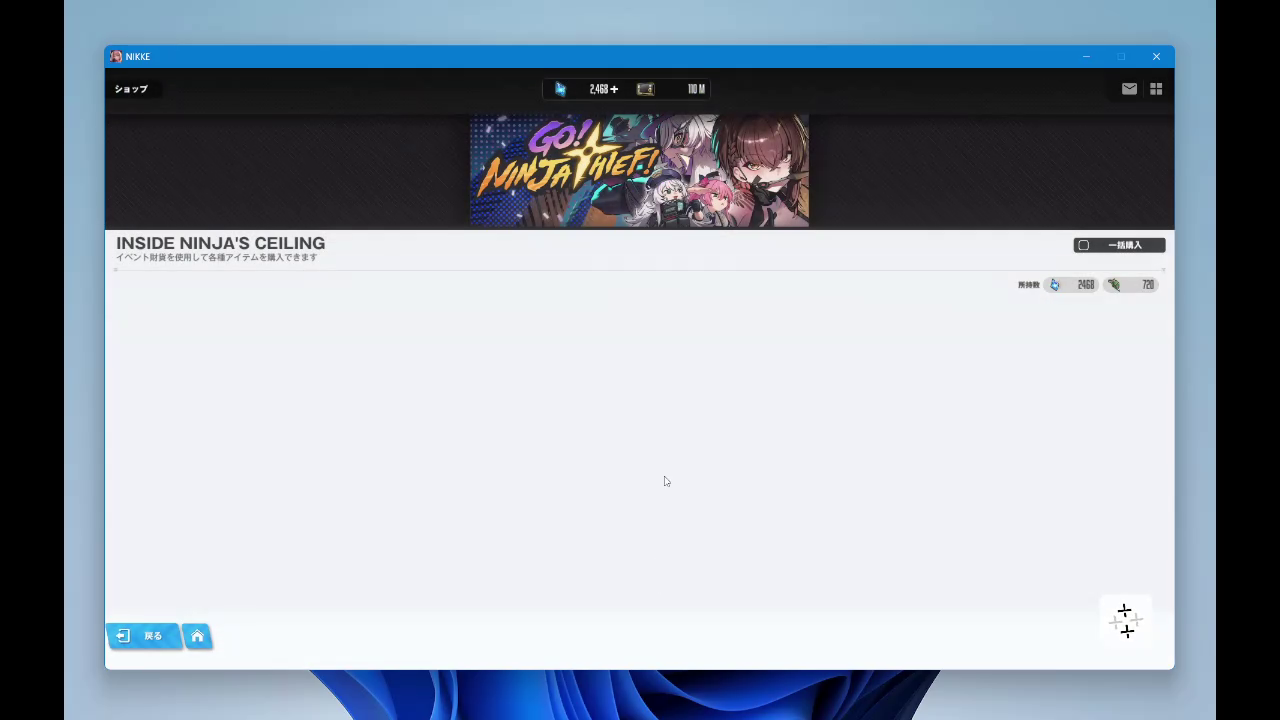
Task: Open the four-square grid menu icon
Action: [x=1156, y=89]
